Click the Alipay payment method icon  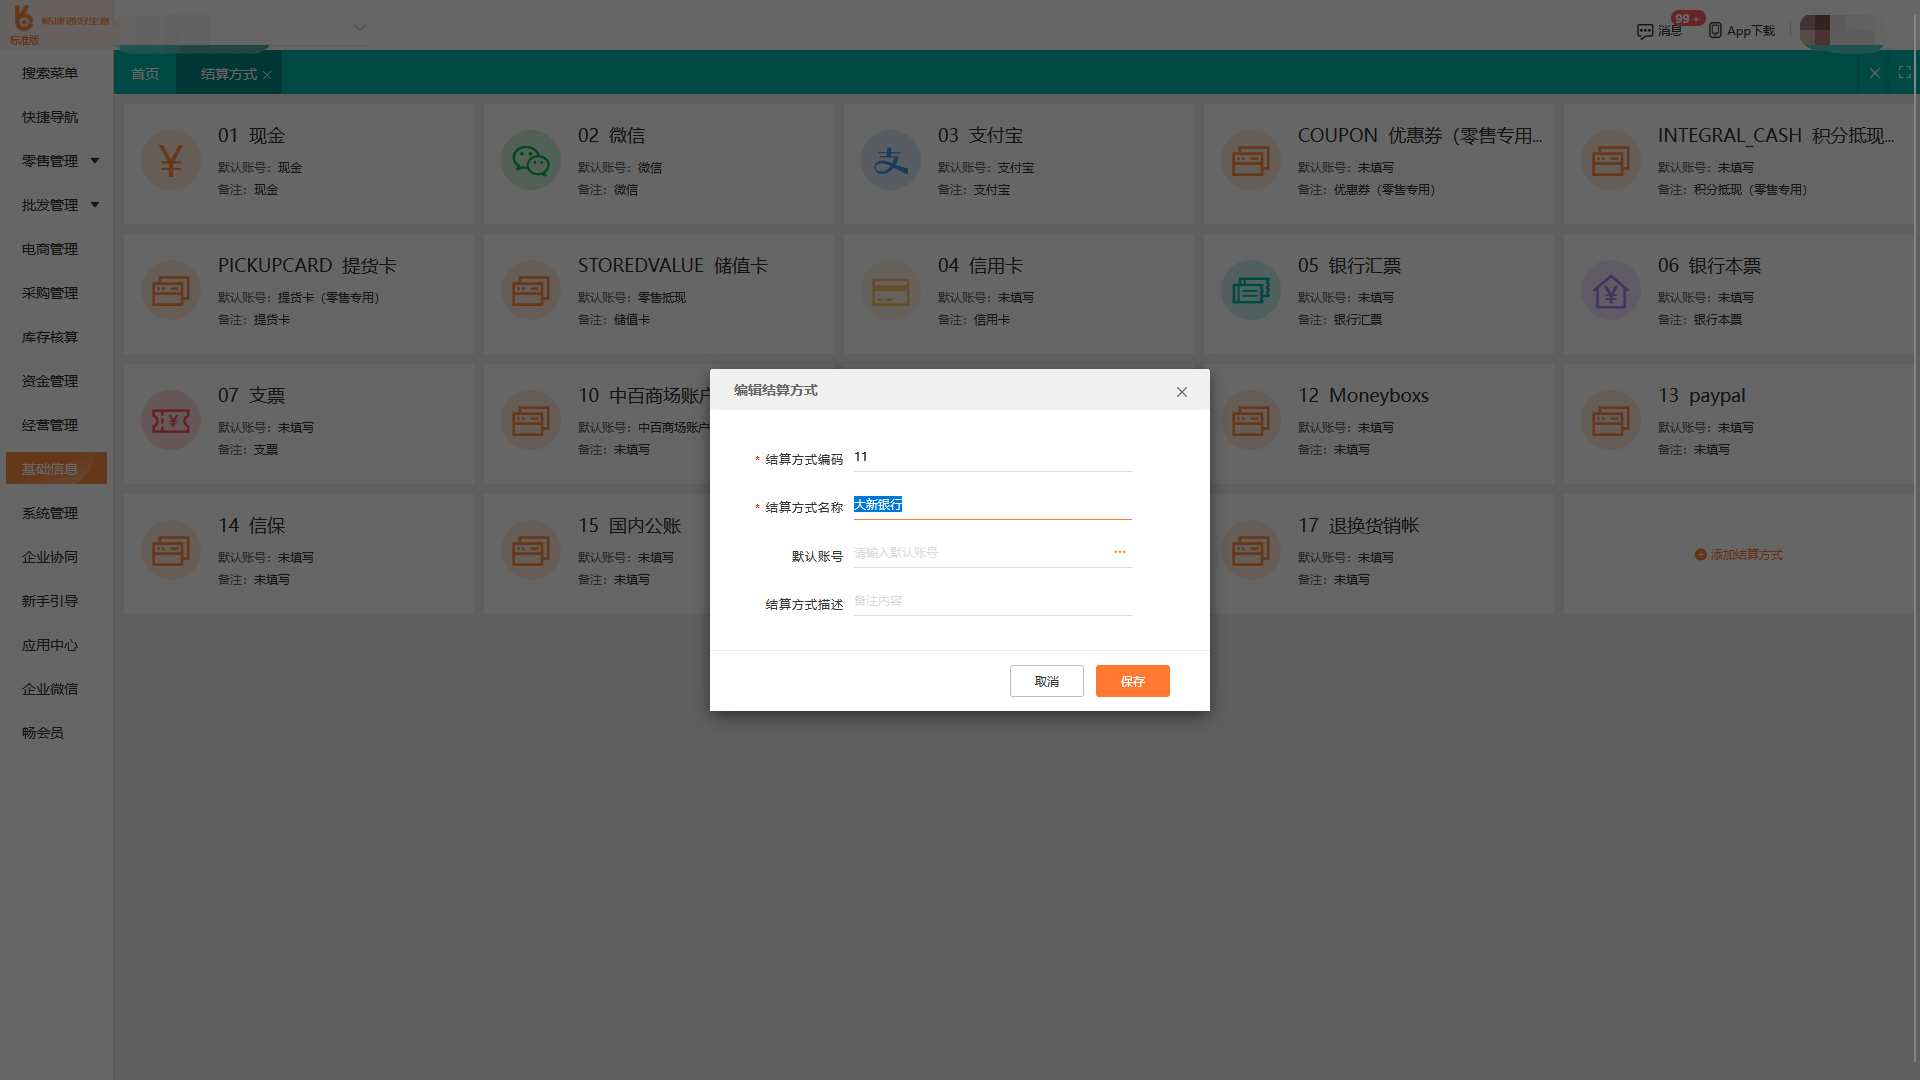click(890, 160)
